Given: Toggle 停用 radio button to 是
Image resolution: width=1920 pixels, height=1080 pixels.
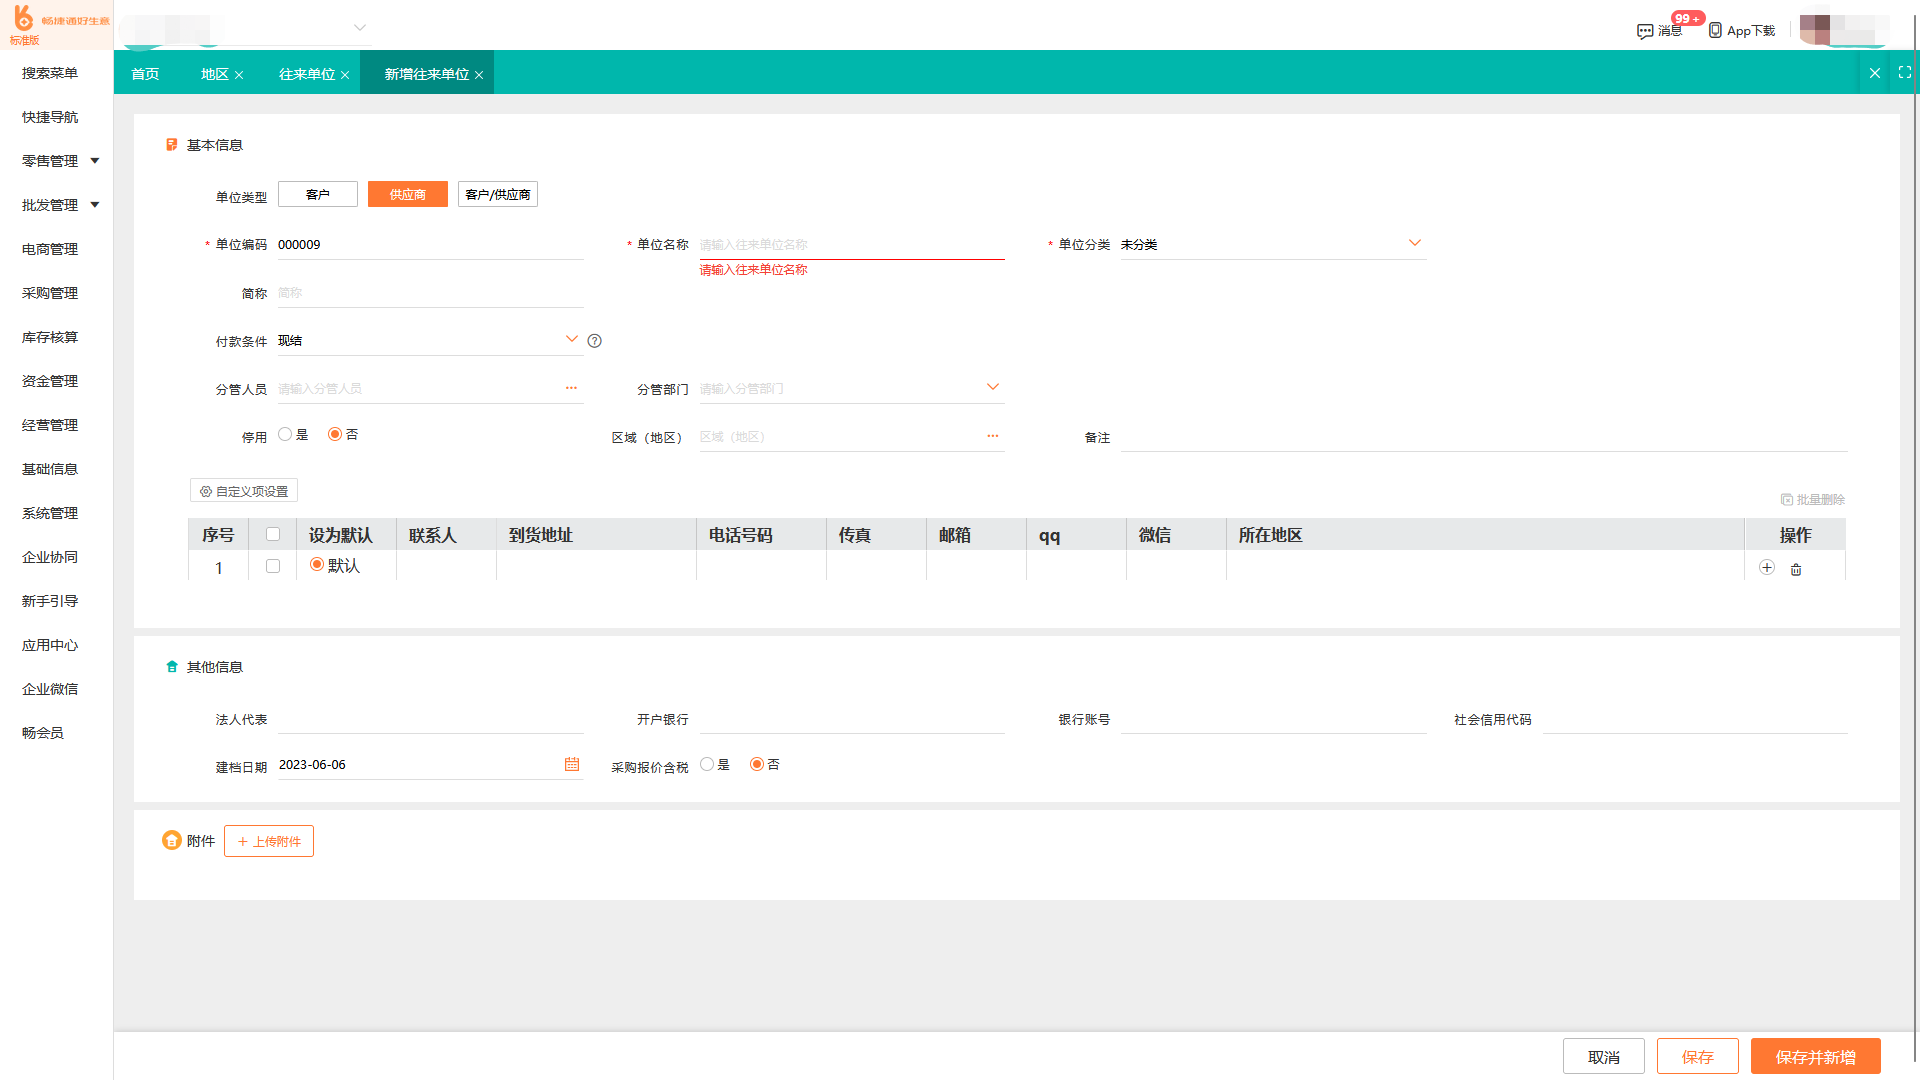Looking at the screenshot, I should (285, 434).
